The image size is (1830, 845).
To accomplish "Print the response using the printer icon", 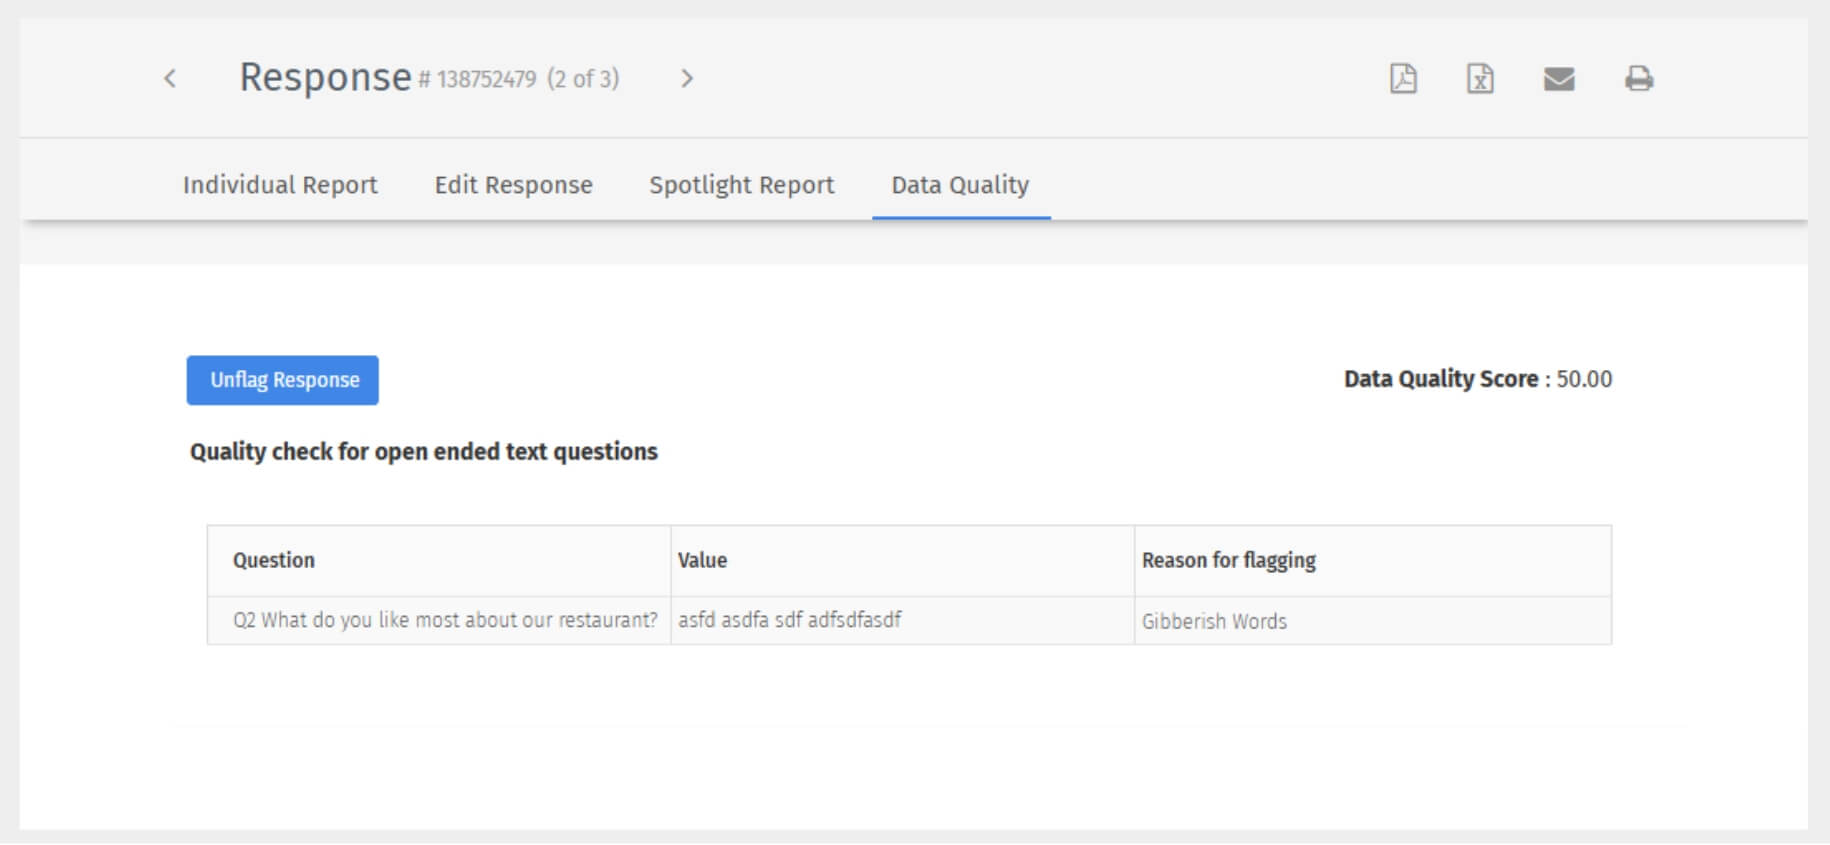I will (x=1638, y=78).
